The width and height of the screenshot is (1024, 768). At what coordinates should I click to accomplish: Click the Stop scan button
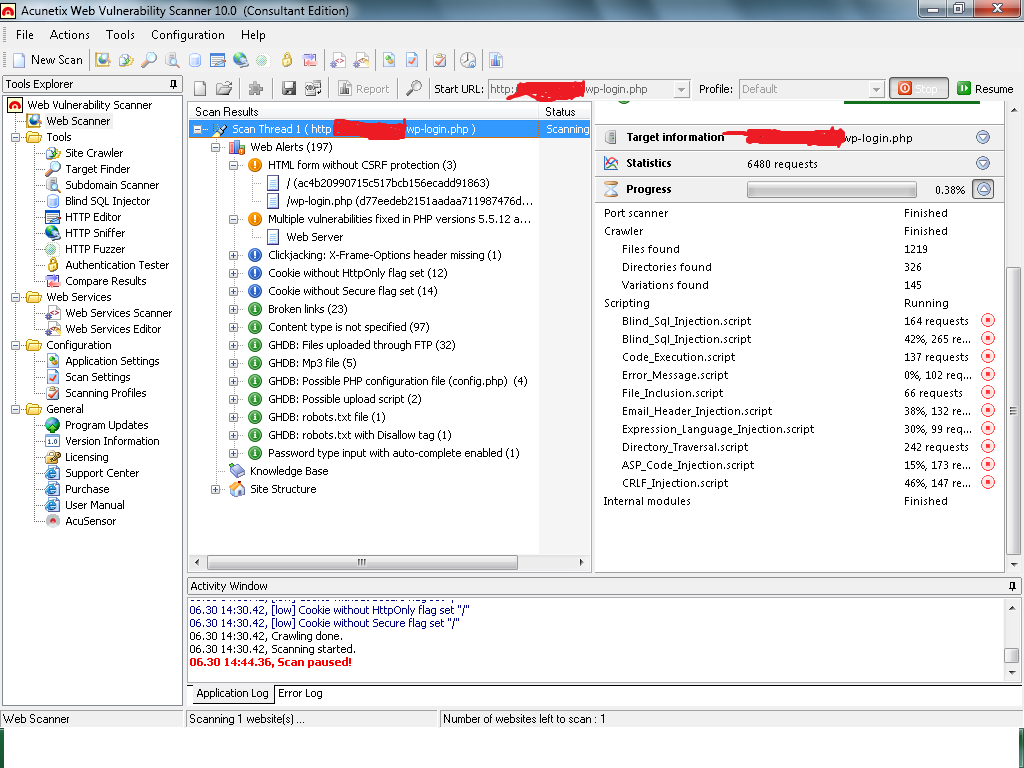918,89
